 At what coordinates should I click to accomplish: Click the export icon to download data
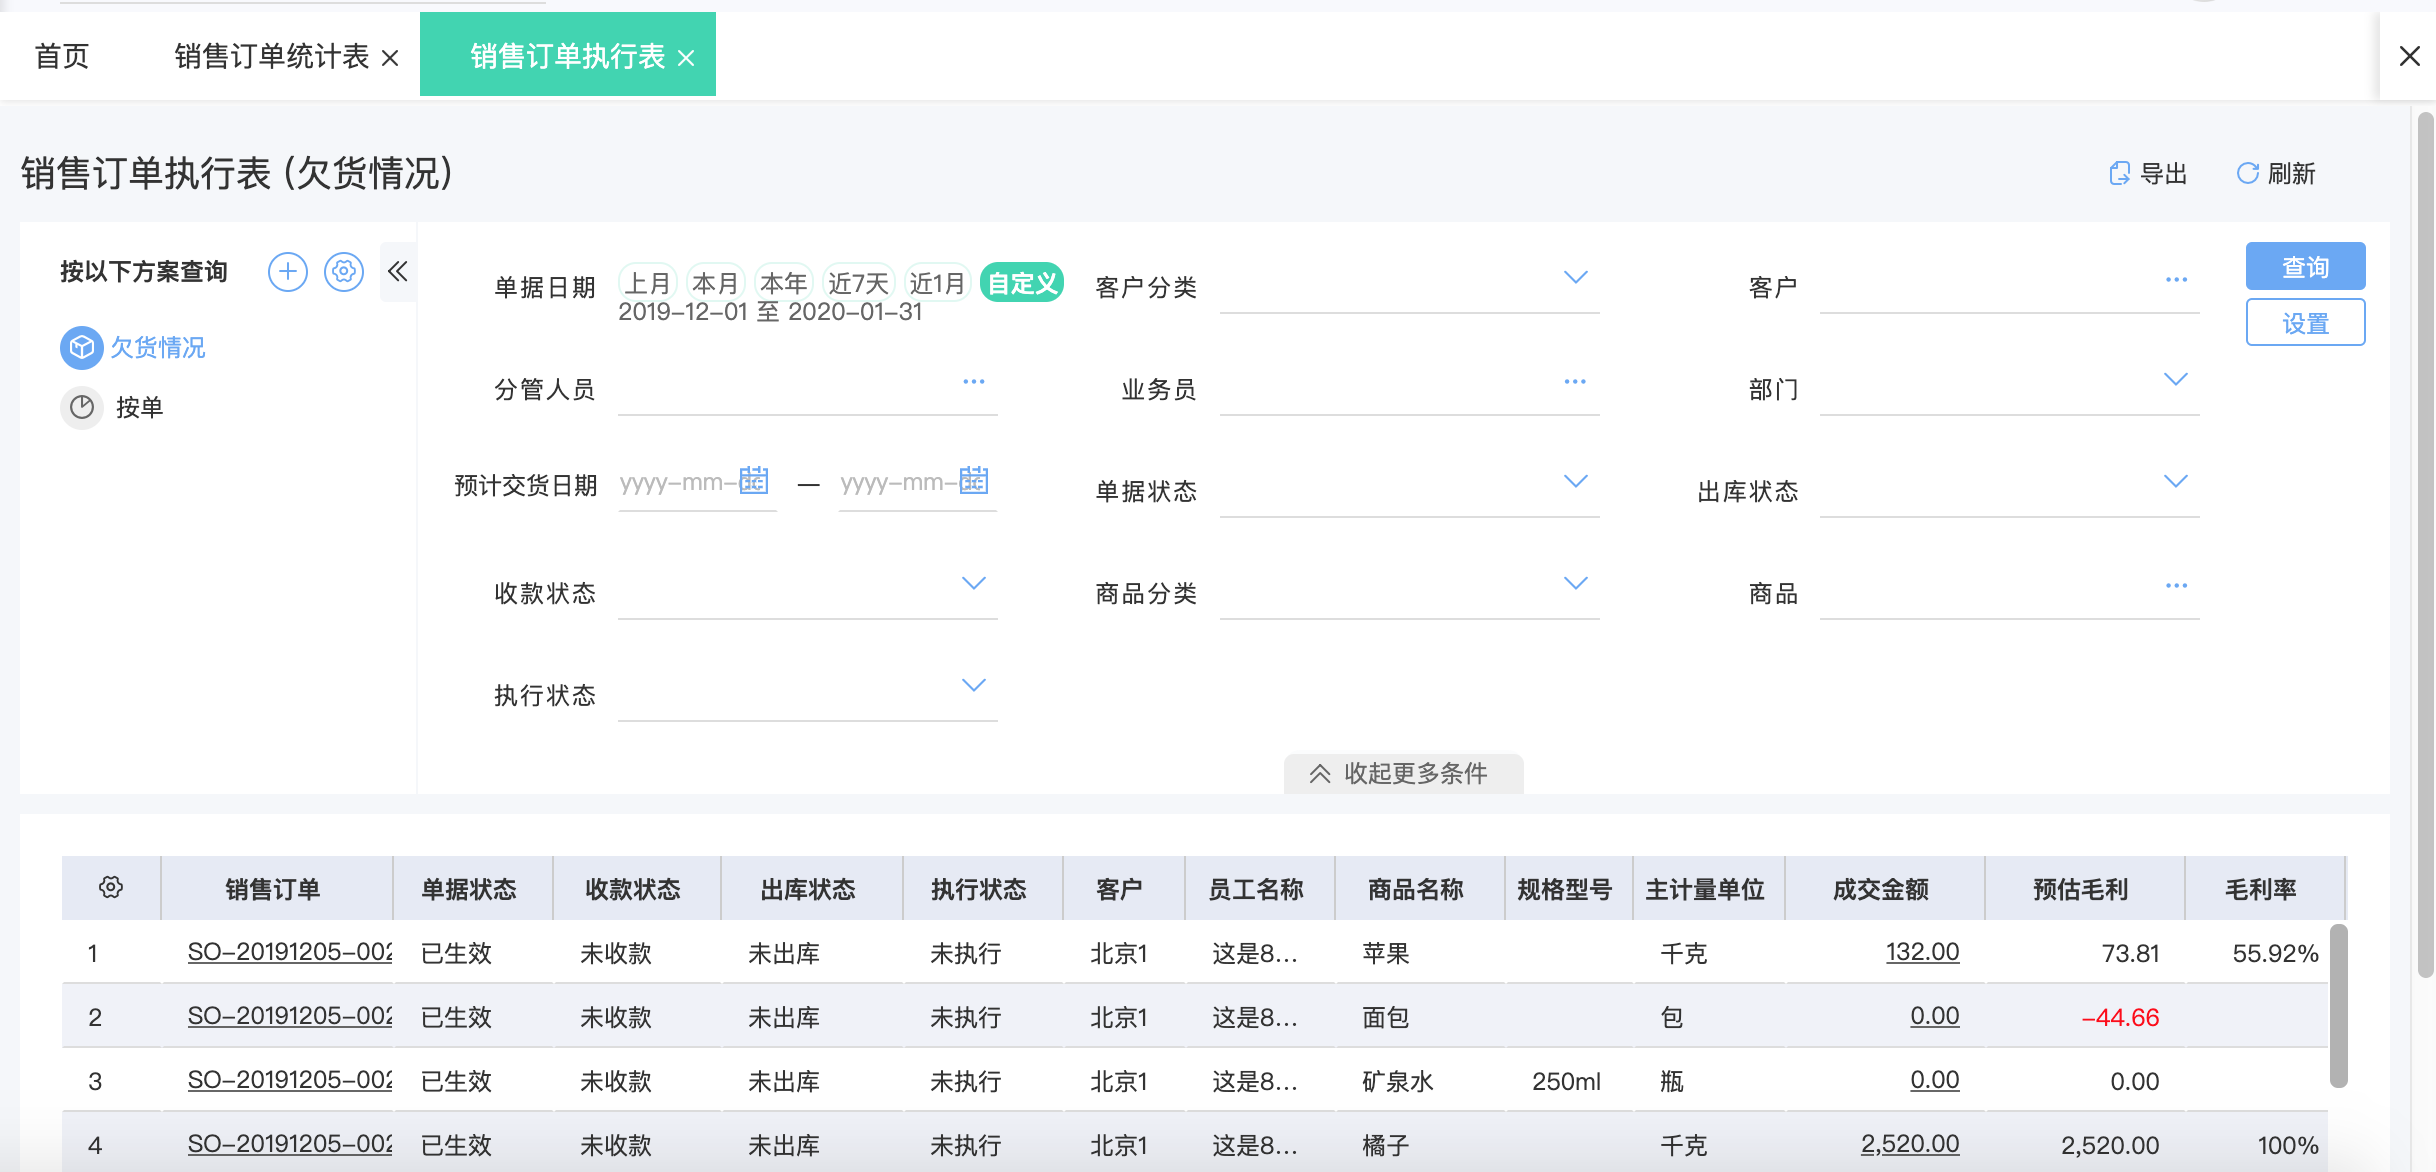pyautogui.click(x=2124, y=174)
